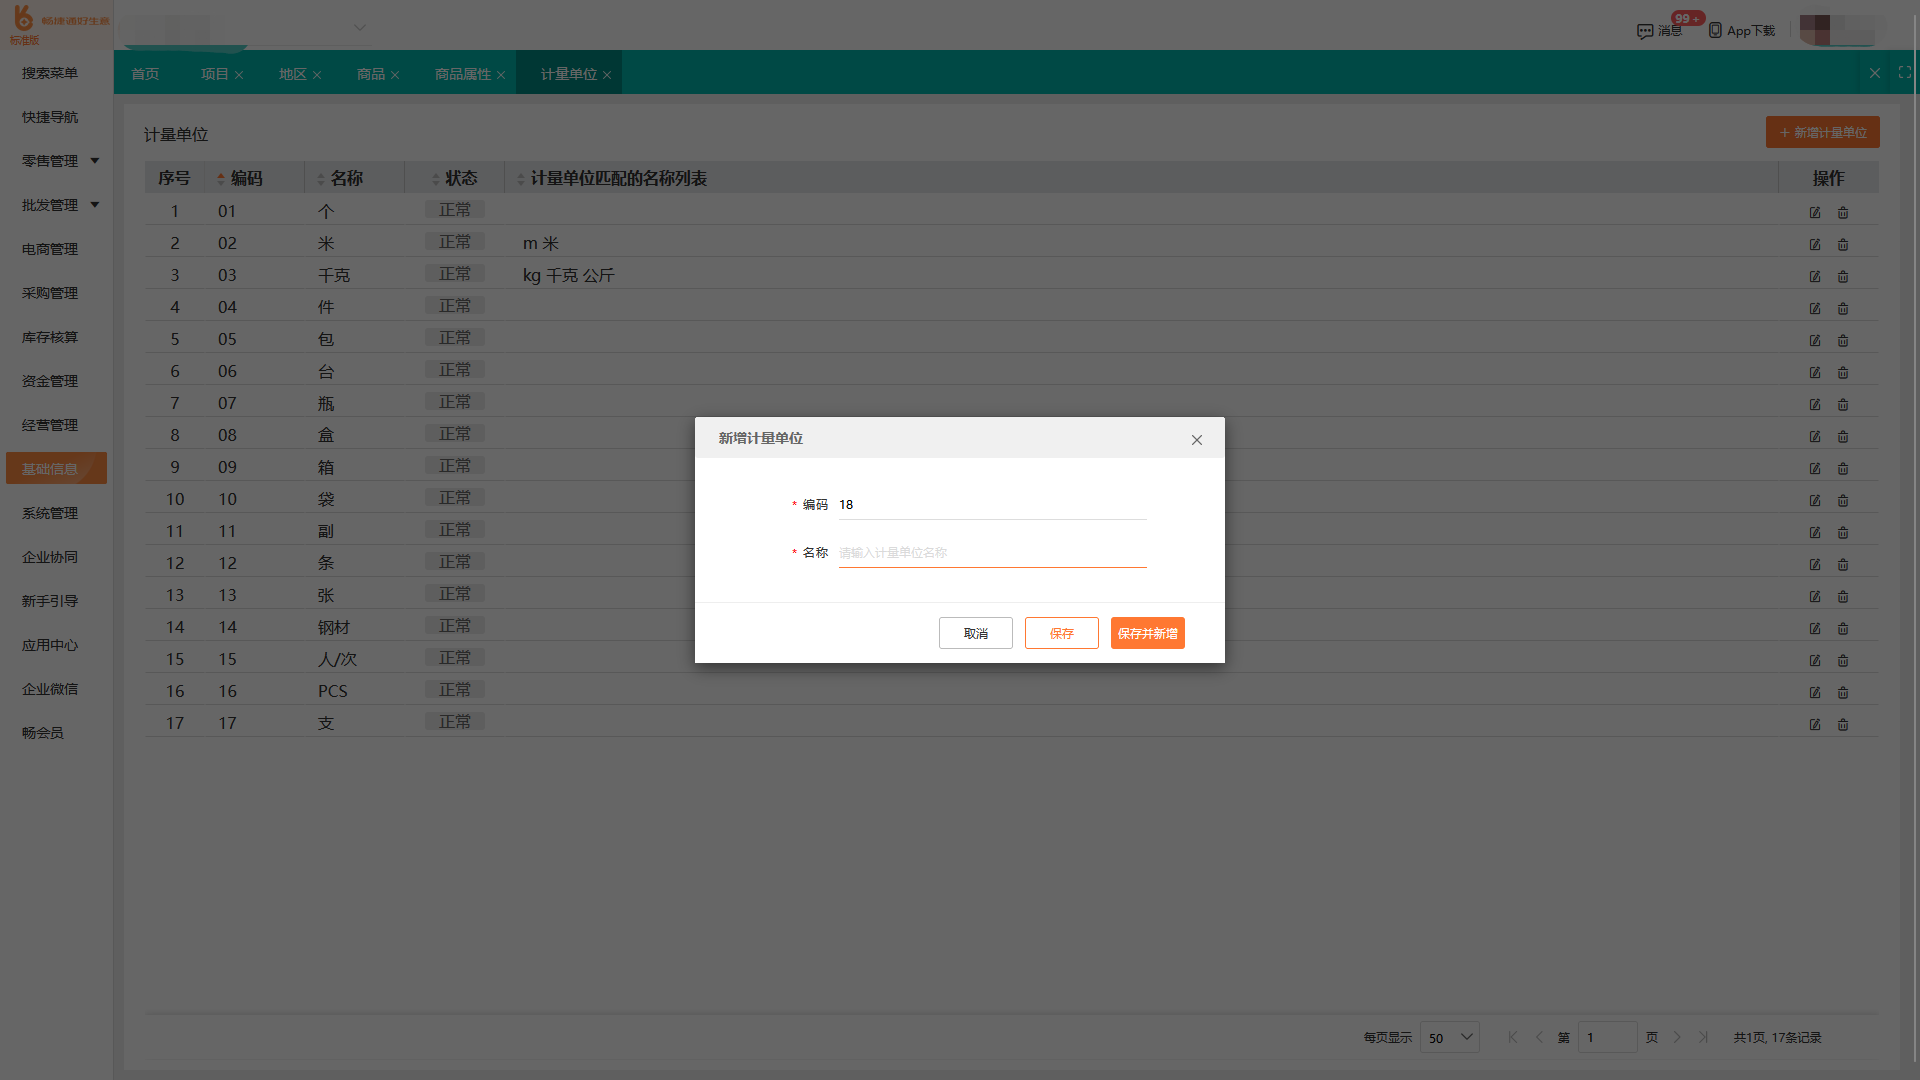This screenshot has width=1920, height=1080.
Task: Click the delete icon for row 16
Action: 1844,691
